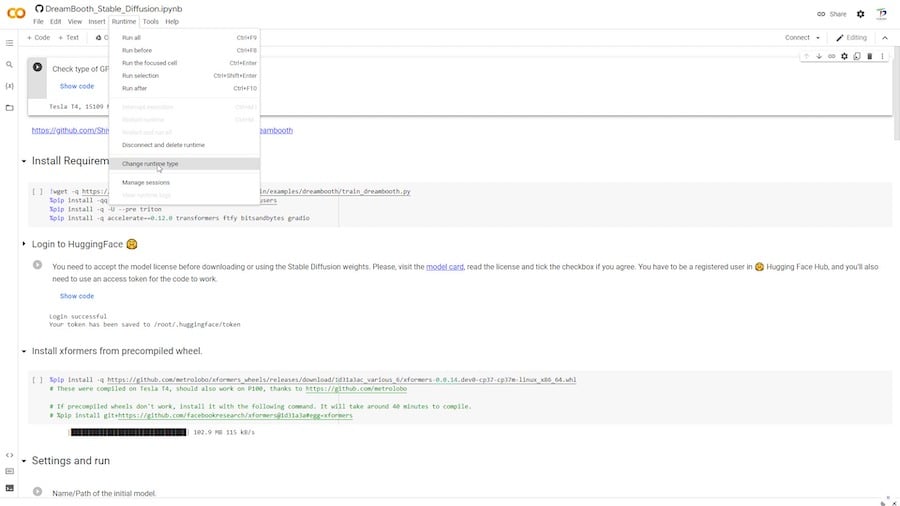Run the Login to HuggingFace cell

point(37,265)
